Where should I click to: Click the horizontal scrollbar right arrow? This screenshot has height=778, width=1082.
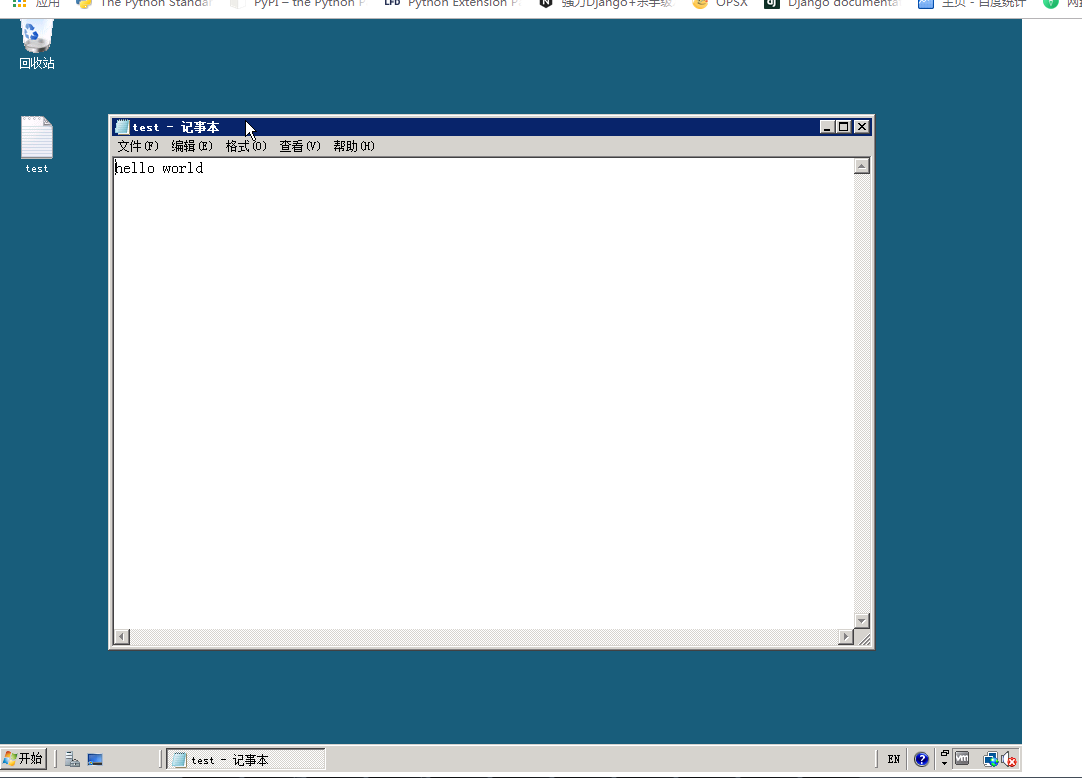click(846, 637)
